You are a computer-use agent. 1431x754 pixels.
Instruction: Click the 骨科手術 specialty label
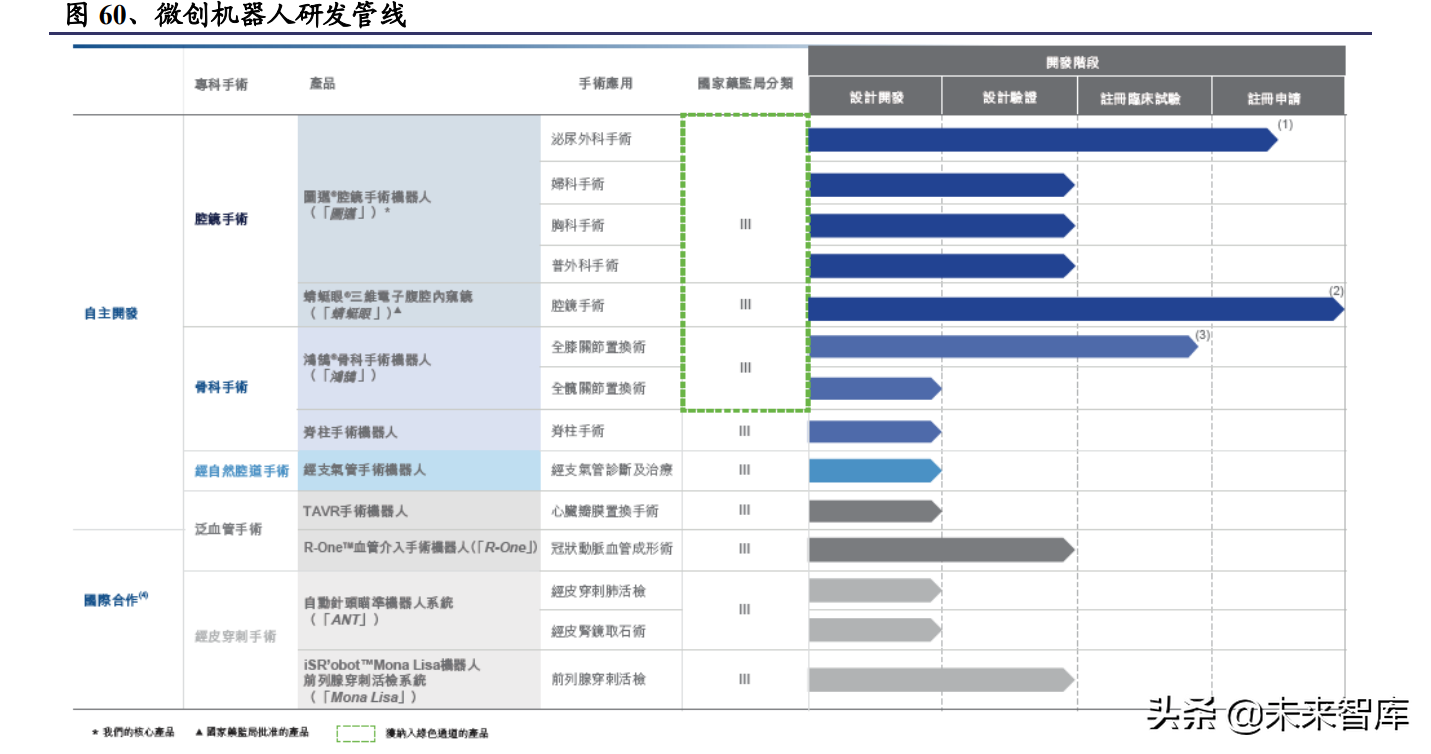pyautogui.click(x=221, y=387)
